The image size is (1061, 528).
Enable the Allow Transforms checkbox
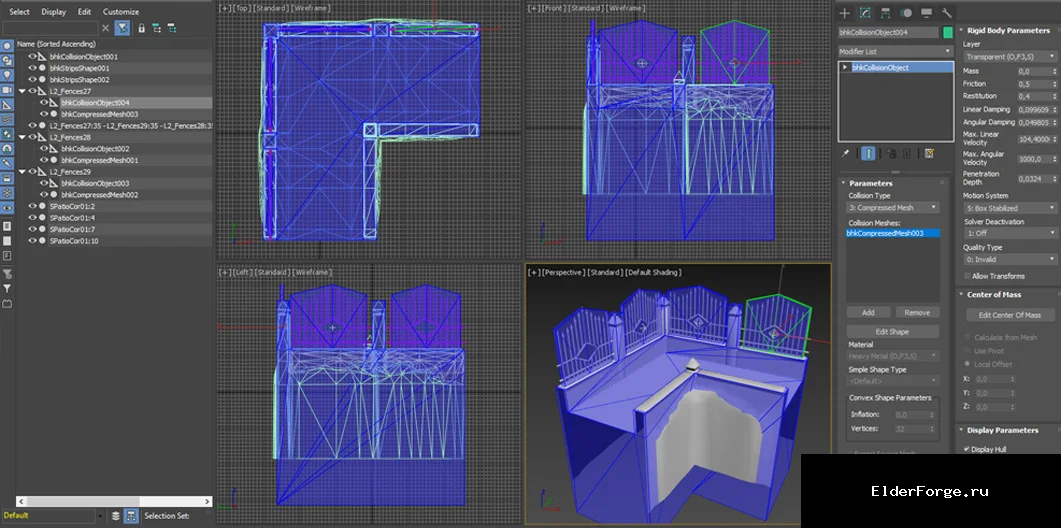coord(968,276)
